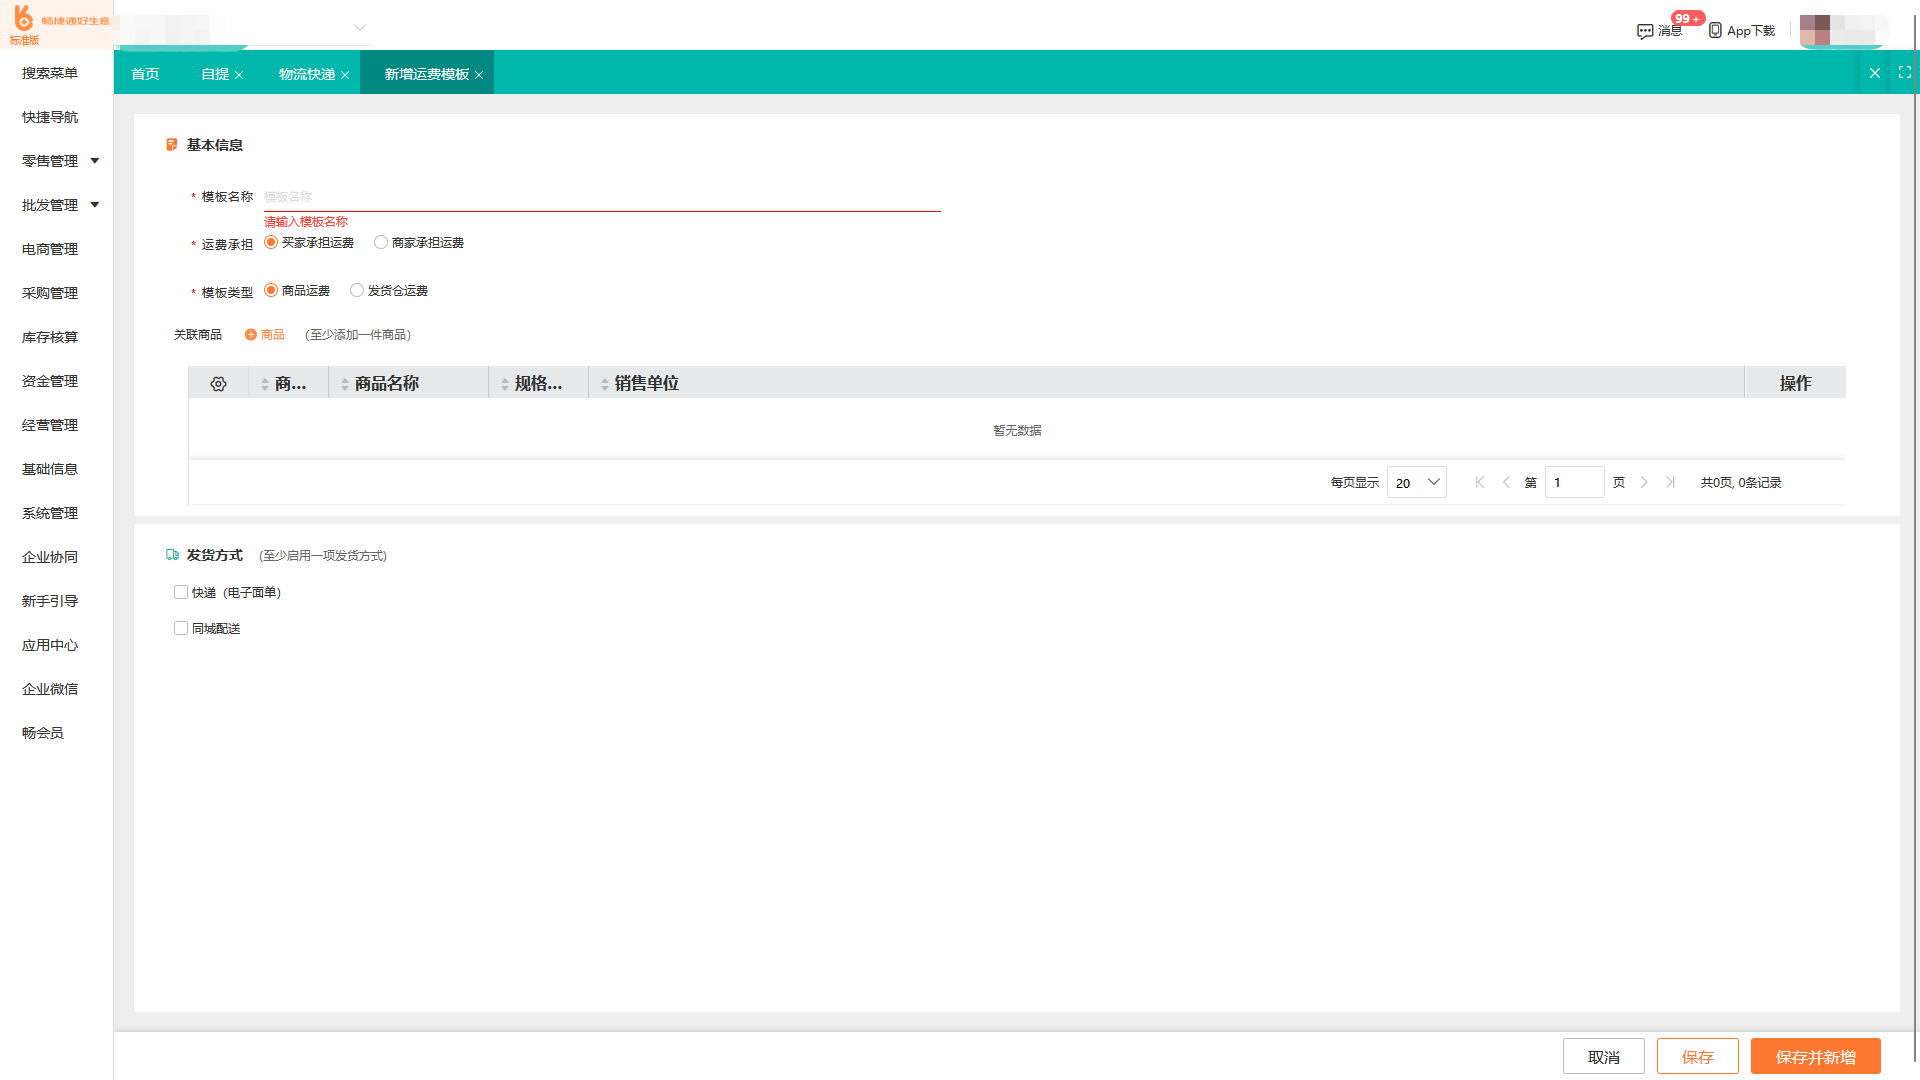Click 模板名称 input field to type

point(599,195)
